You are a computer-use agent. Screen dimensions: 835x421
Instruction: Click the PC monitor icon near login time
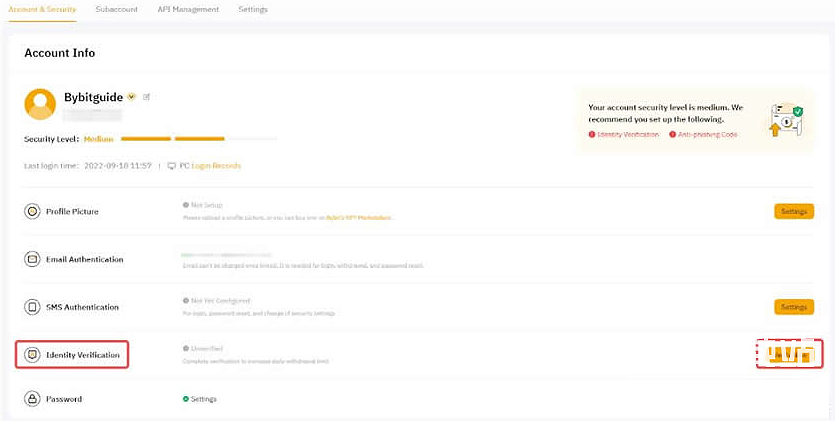(x=171, y=166)
